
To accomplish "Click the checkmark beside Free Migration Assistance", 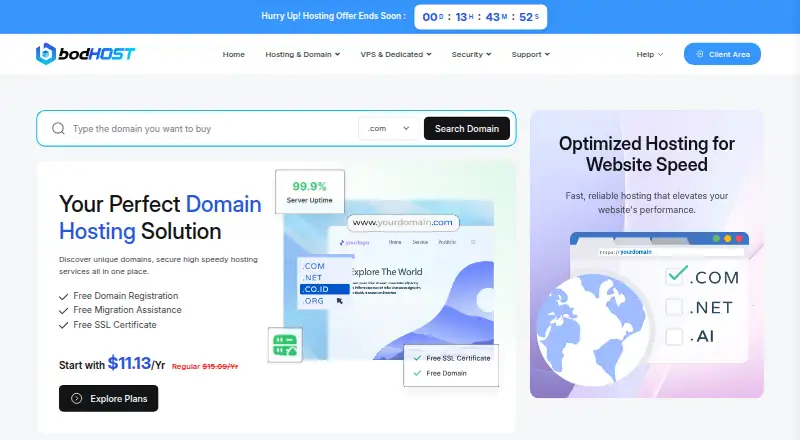I will [63, 310].
